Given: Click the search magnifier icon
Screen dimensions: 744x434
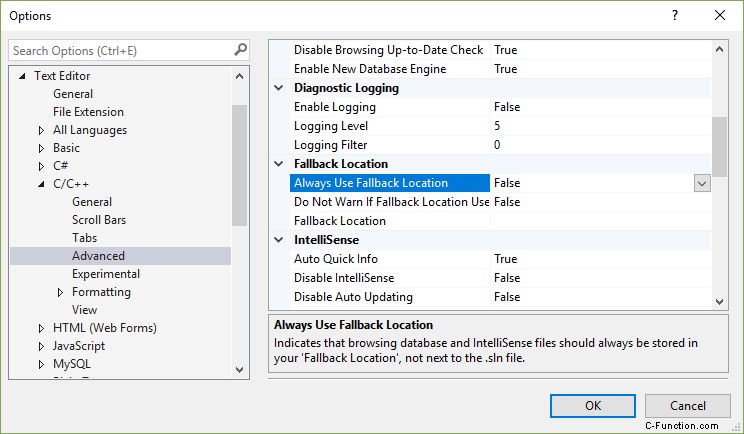Looking at the screenshot, I should click(x=240, y=49).
